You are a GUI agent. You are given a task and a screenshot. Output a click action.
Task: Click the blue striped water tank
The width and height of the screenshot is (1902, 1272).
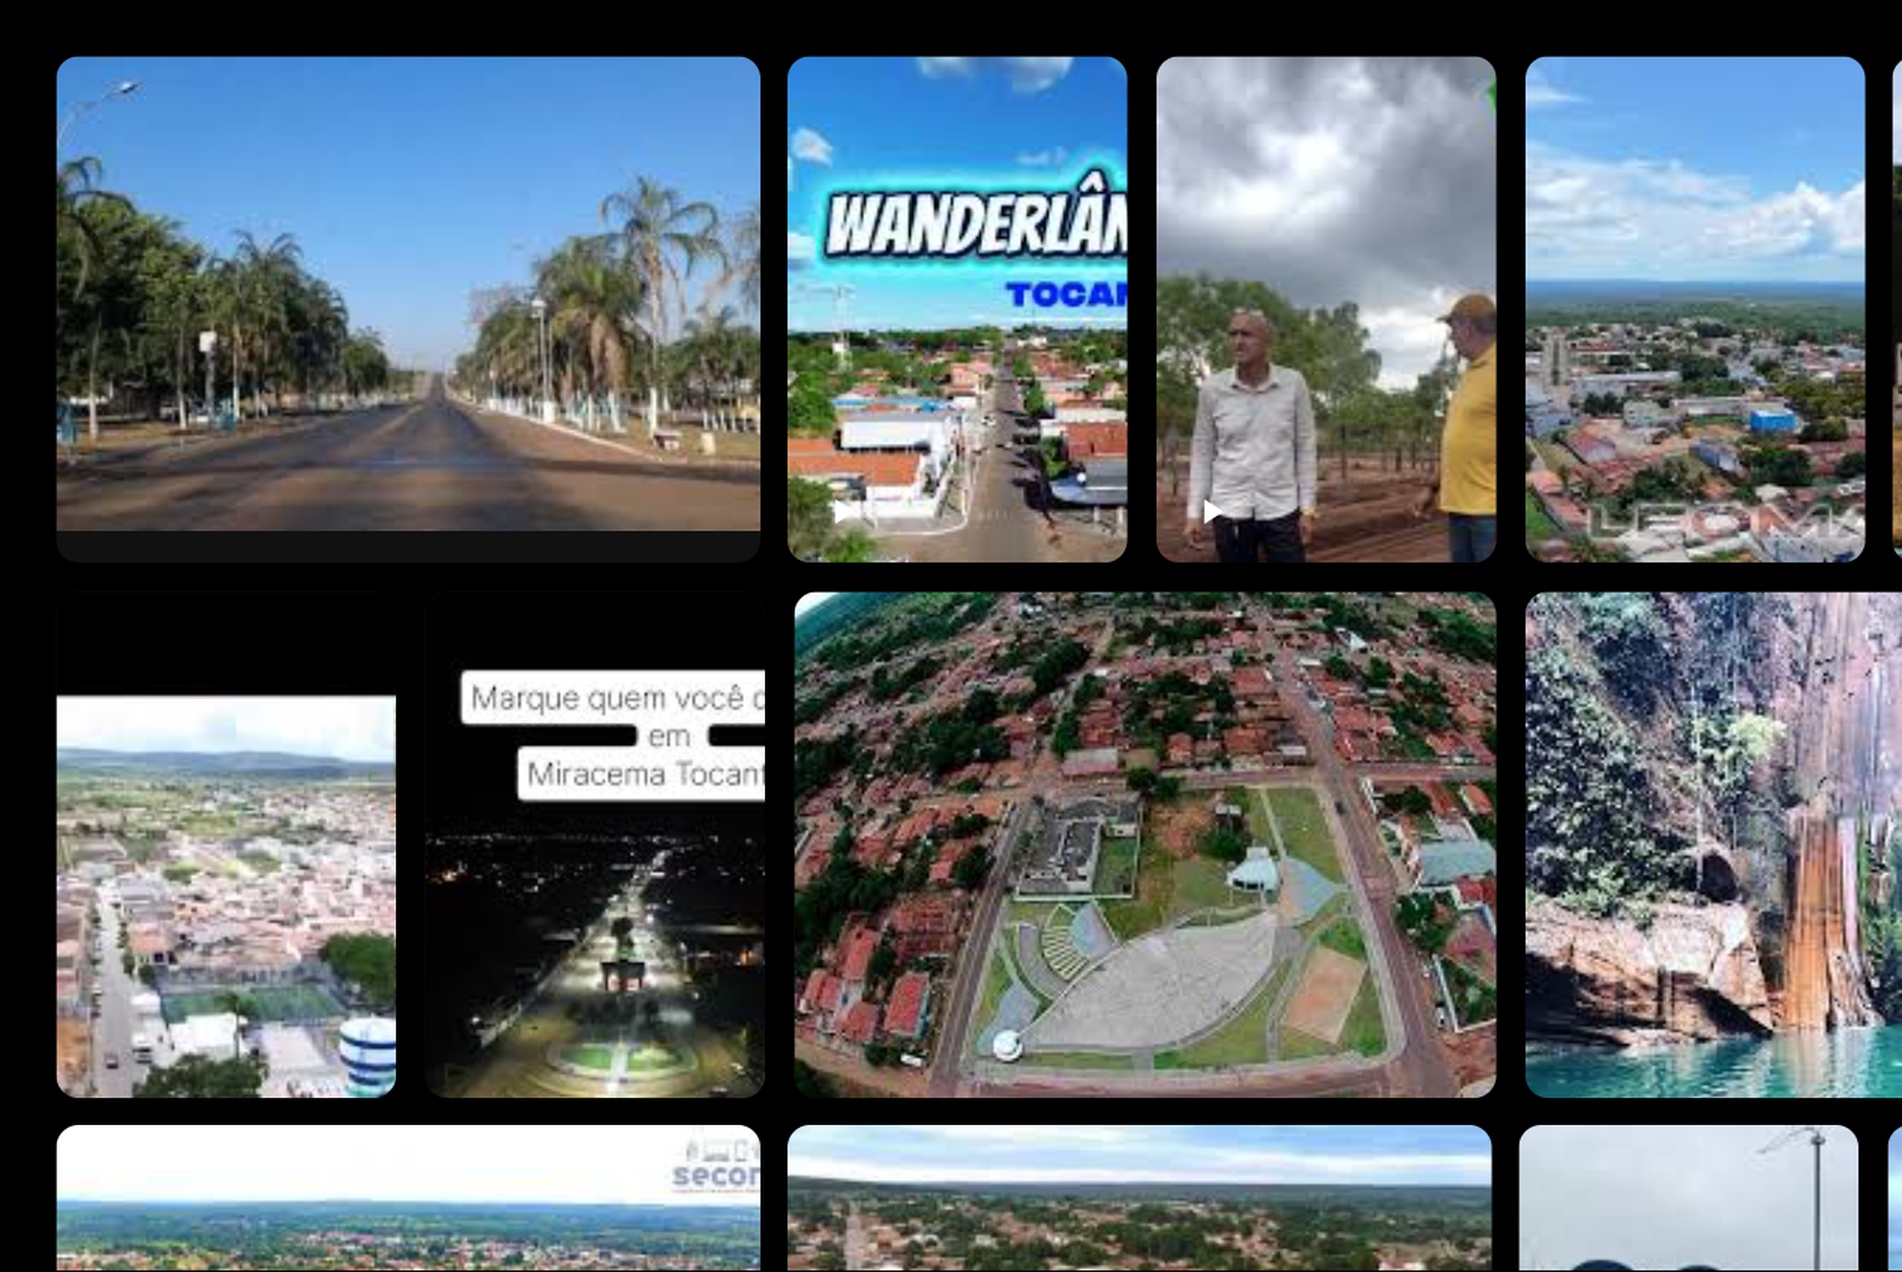[x=367, y=1054]
